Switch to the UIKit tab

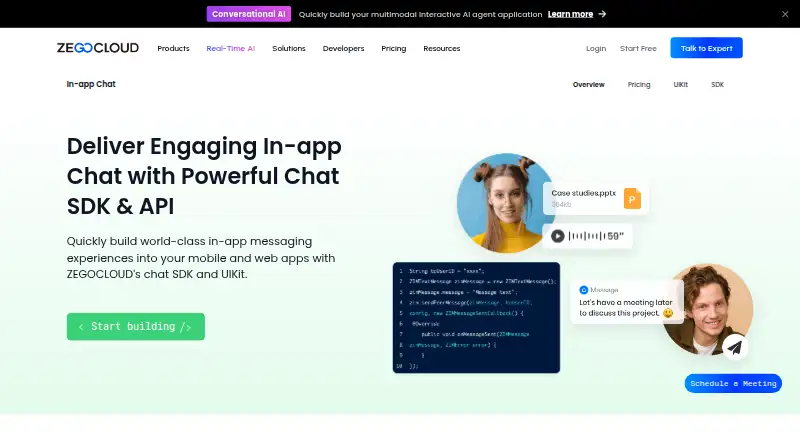(x=681, y=85)
